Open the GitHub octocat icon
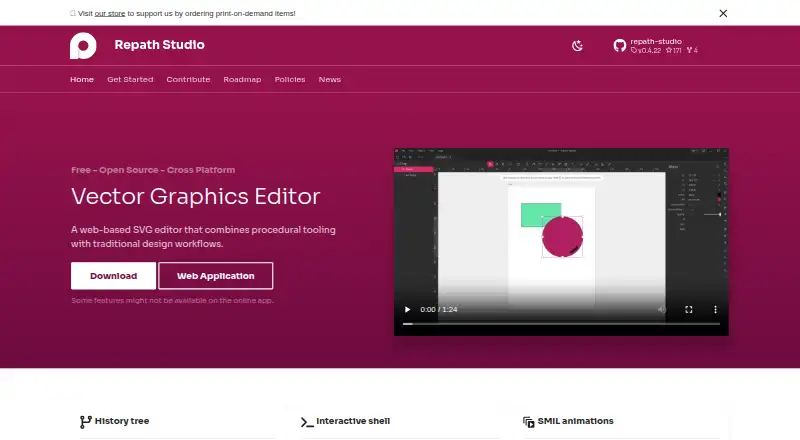This screenshot has height=440, width=800. point(619,45)
